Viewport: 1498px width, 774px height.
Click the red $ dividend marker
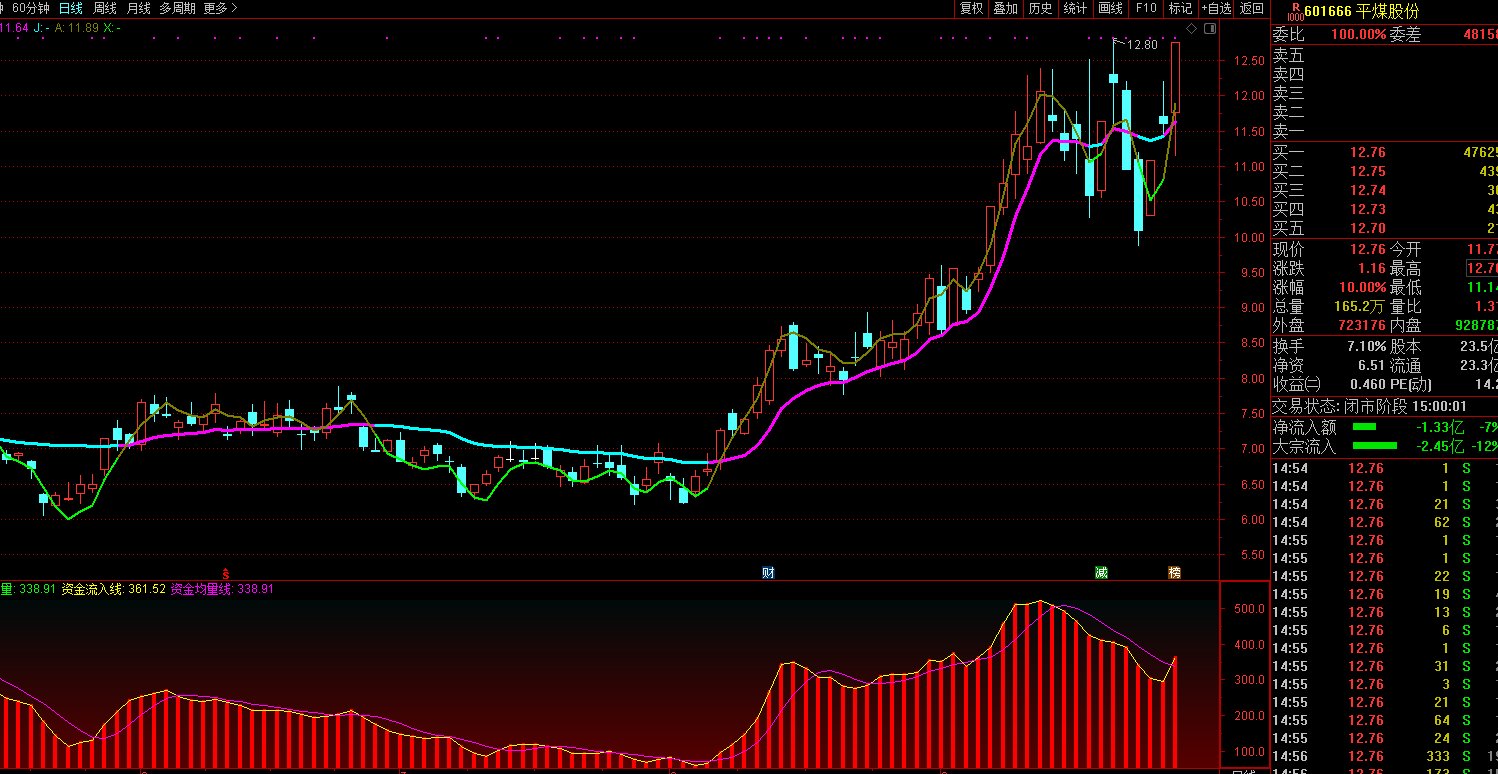(226, 573)
